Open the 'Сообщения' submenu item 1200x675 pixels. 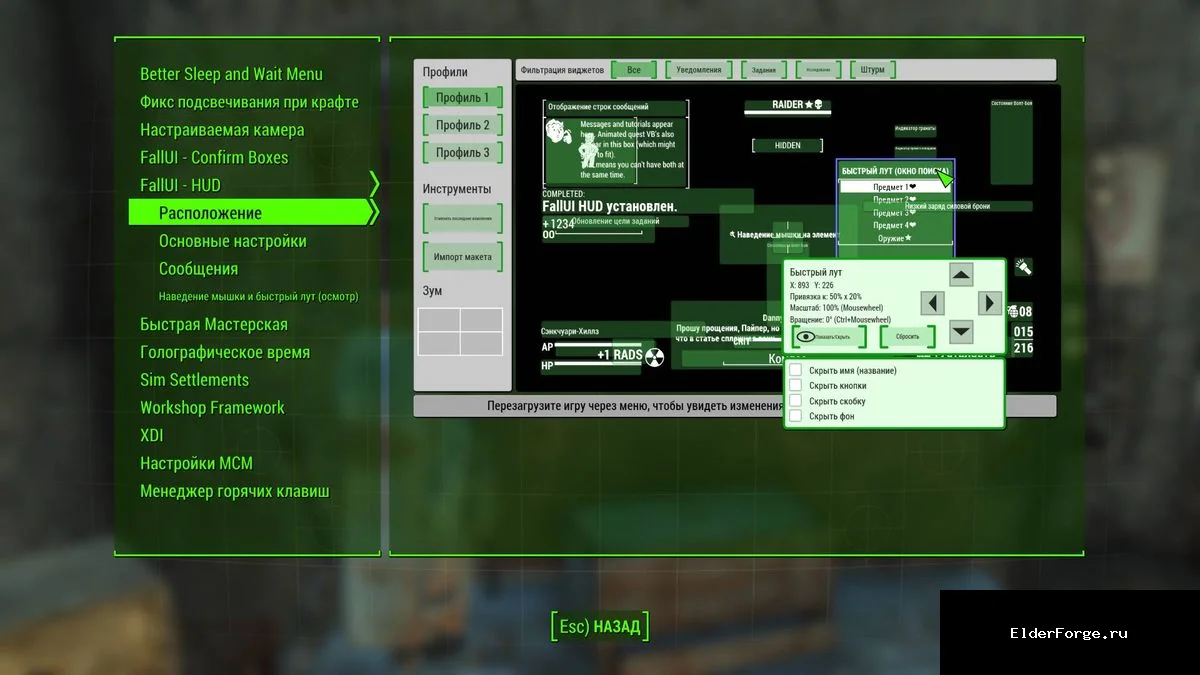pyautogui.click(x=198, y=269)
